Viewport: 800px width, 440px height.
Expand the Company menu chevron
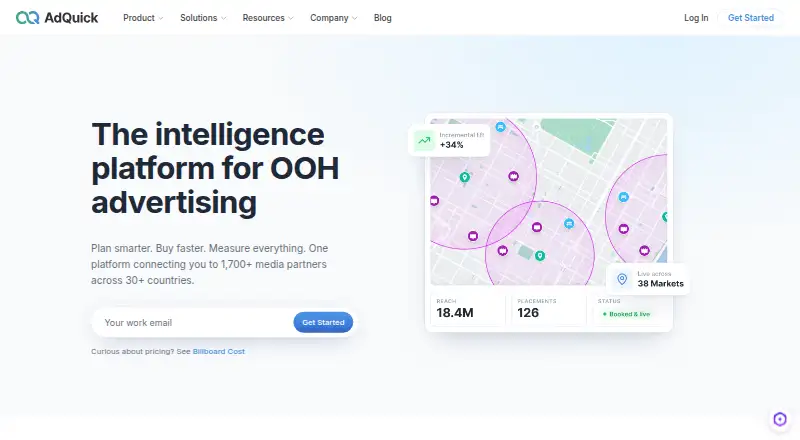355,18
